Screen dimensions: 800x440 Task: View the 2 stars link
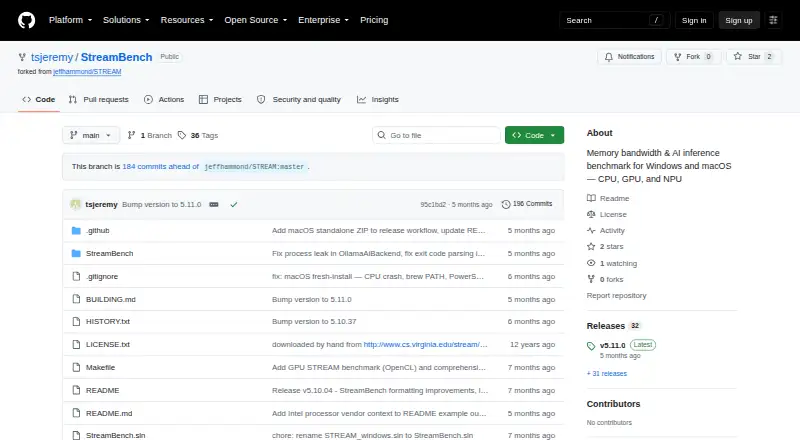(605, 247)
